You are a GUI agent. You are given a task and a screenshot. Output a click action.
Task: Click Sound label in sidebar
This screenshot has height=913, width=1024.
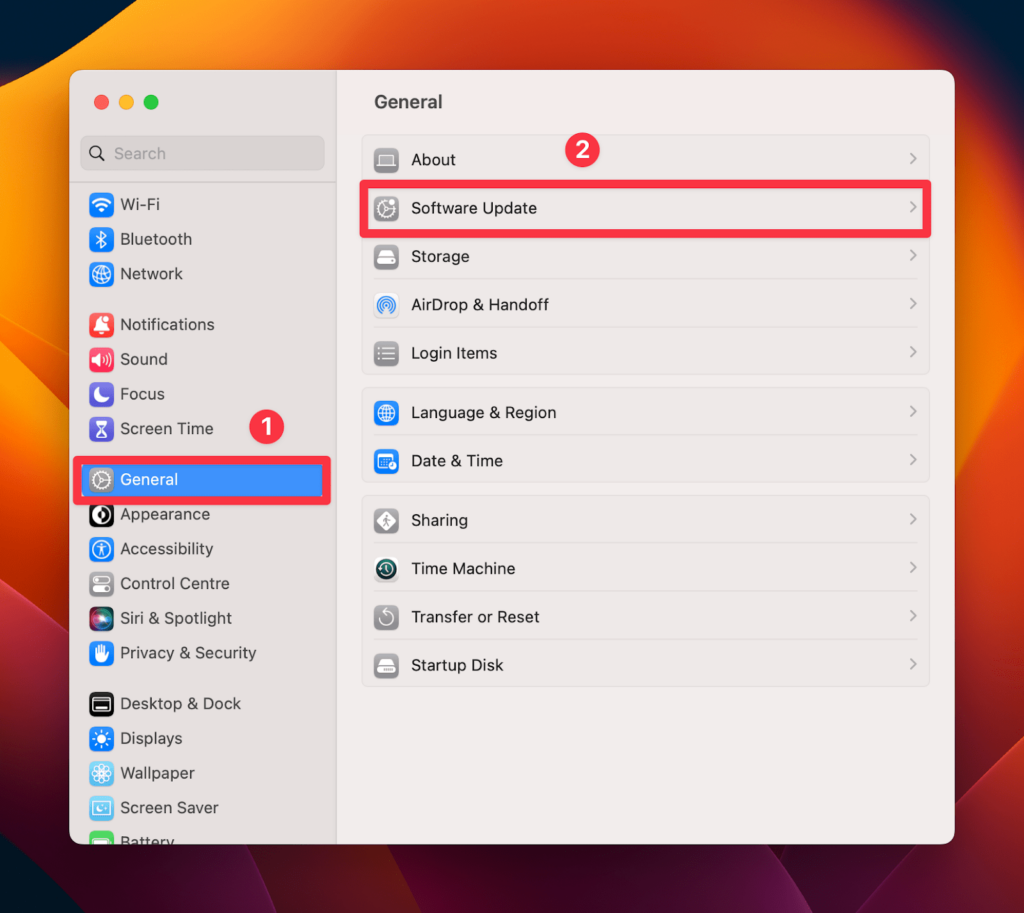[x=144, y=359]
